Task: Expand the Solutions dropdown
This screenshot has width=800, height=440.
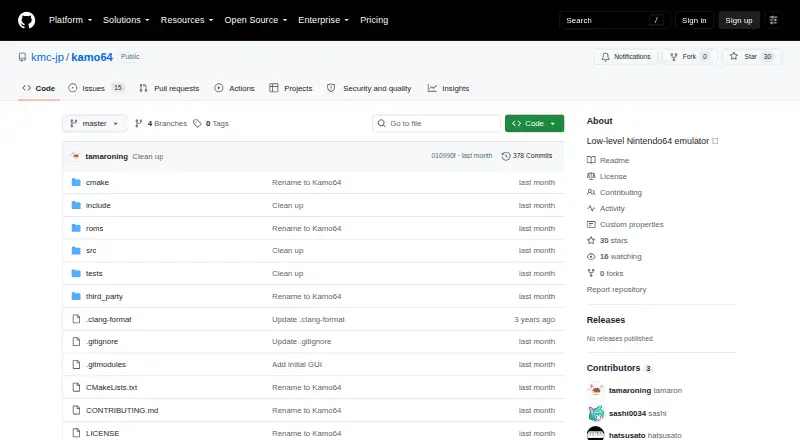Action: tap(126, 20)
